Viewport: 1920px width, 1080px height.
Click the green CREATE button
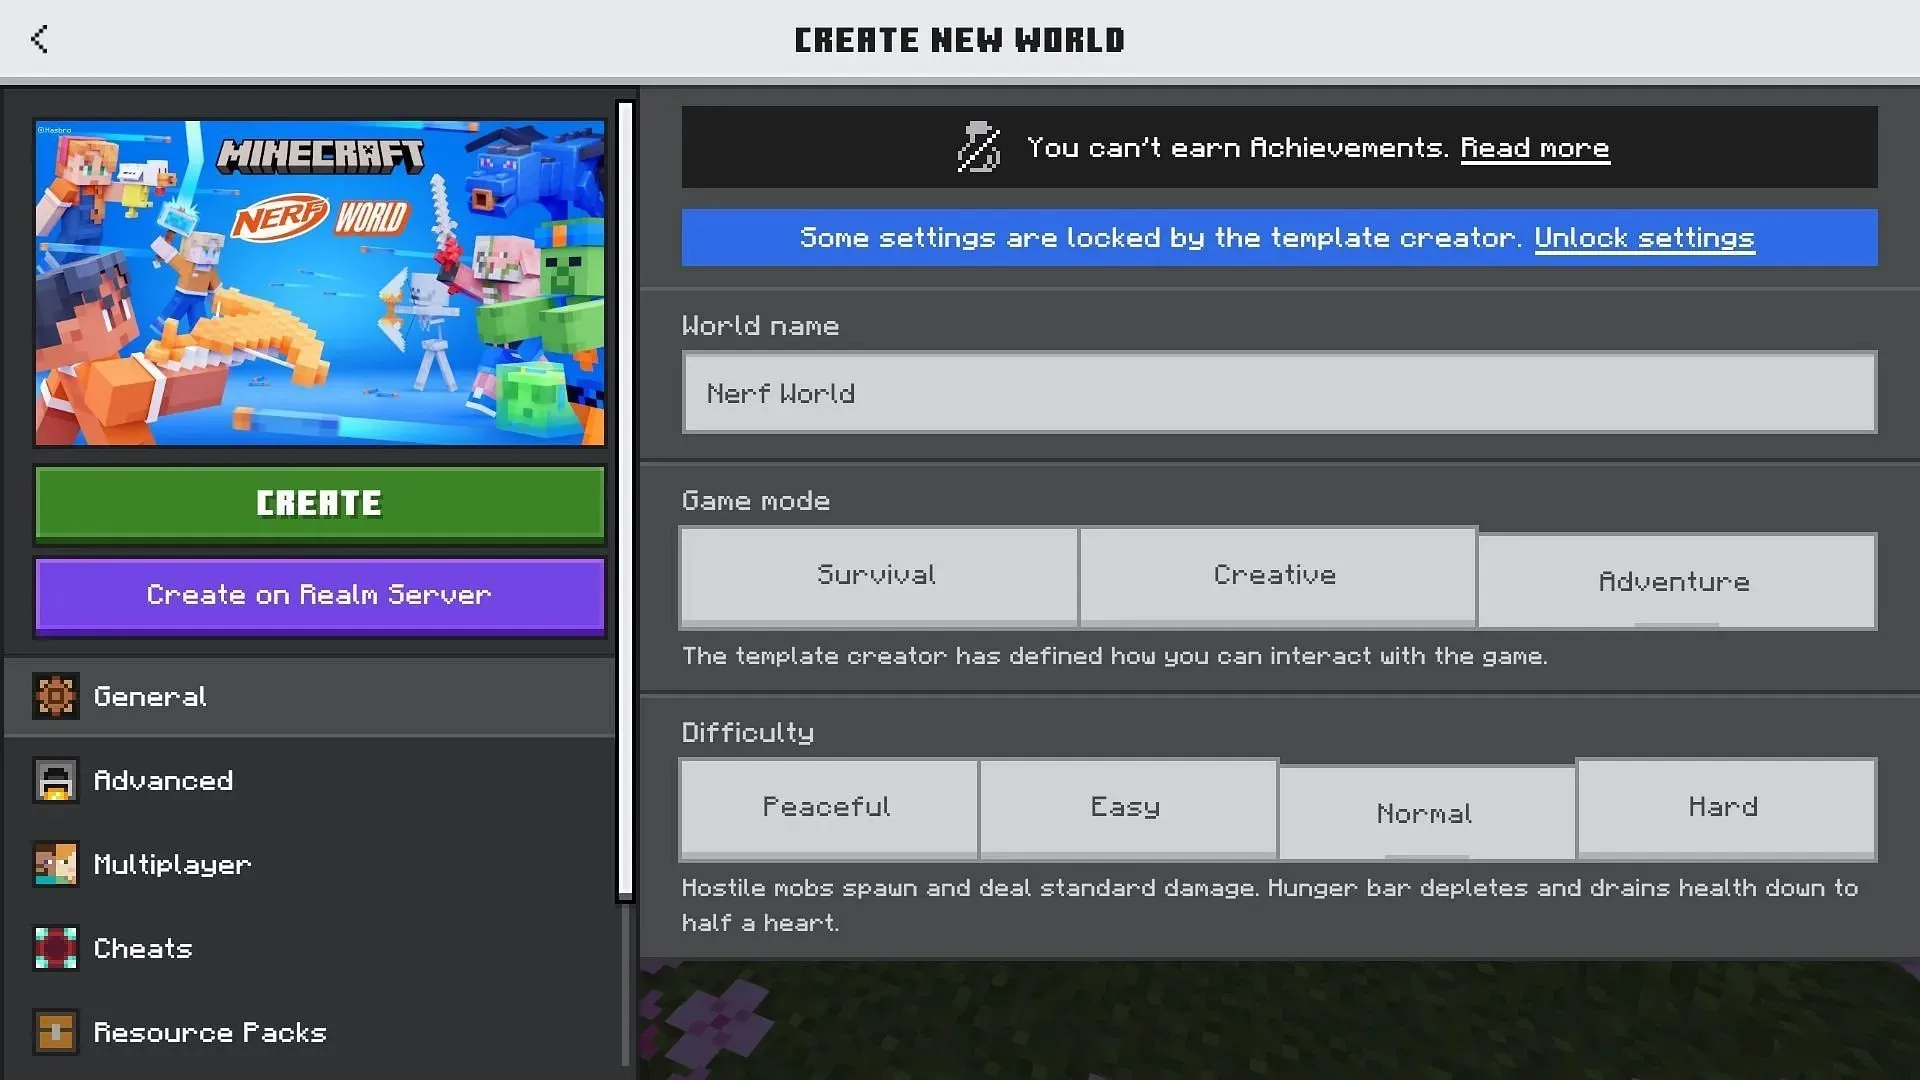tap(319, 502)
